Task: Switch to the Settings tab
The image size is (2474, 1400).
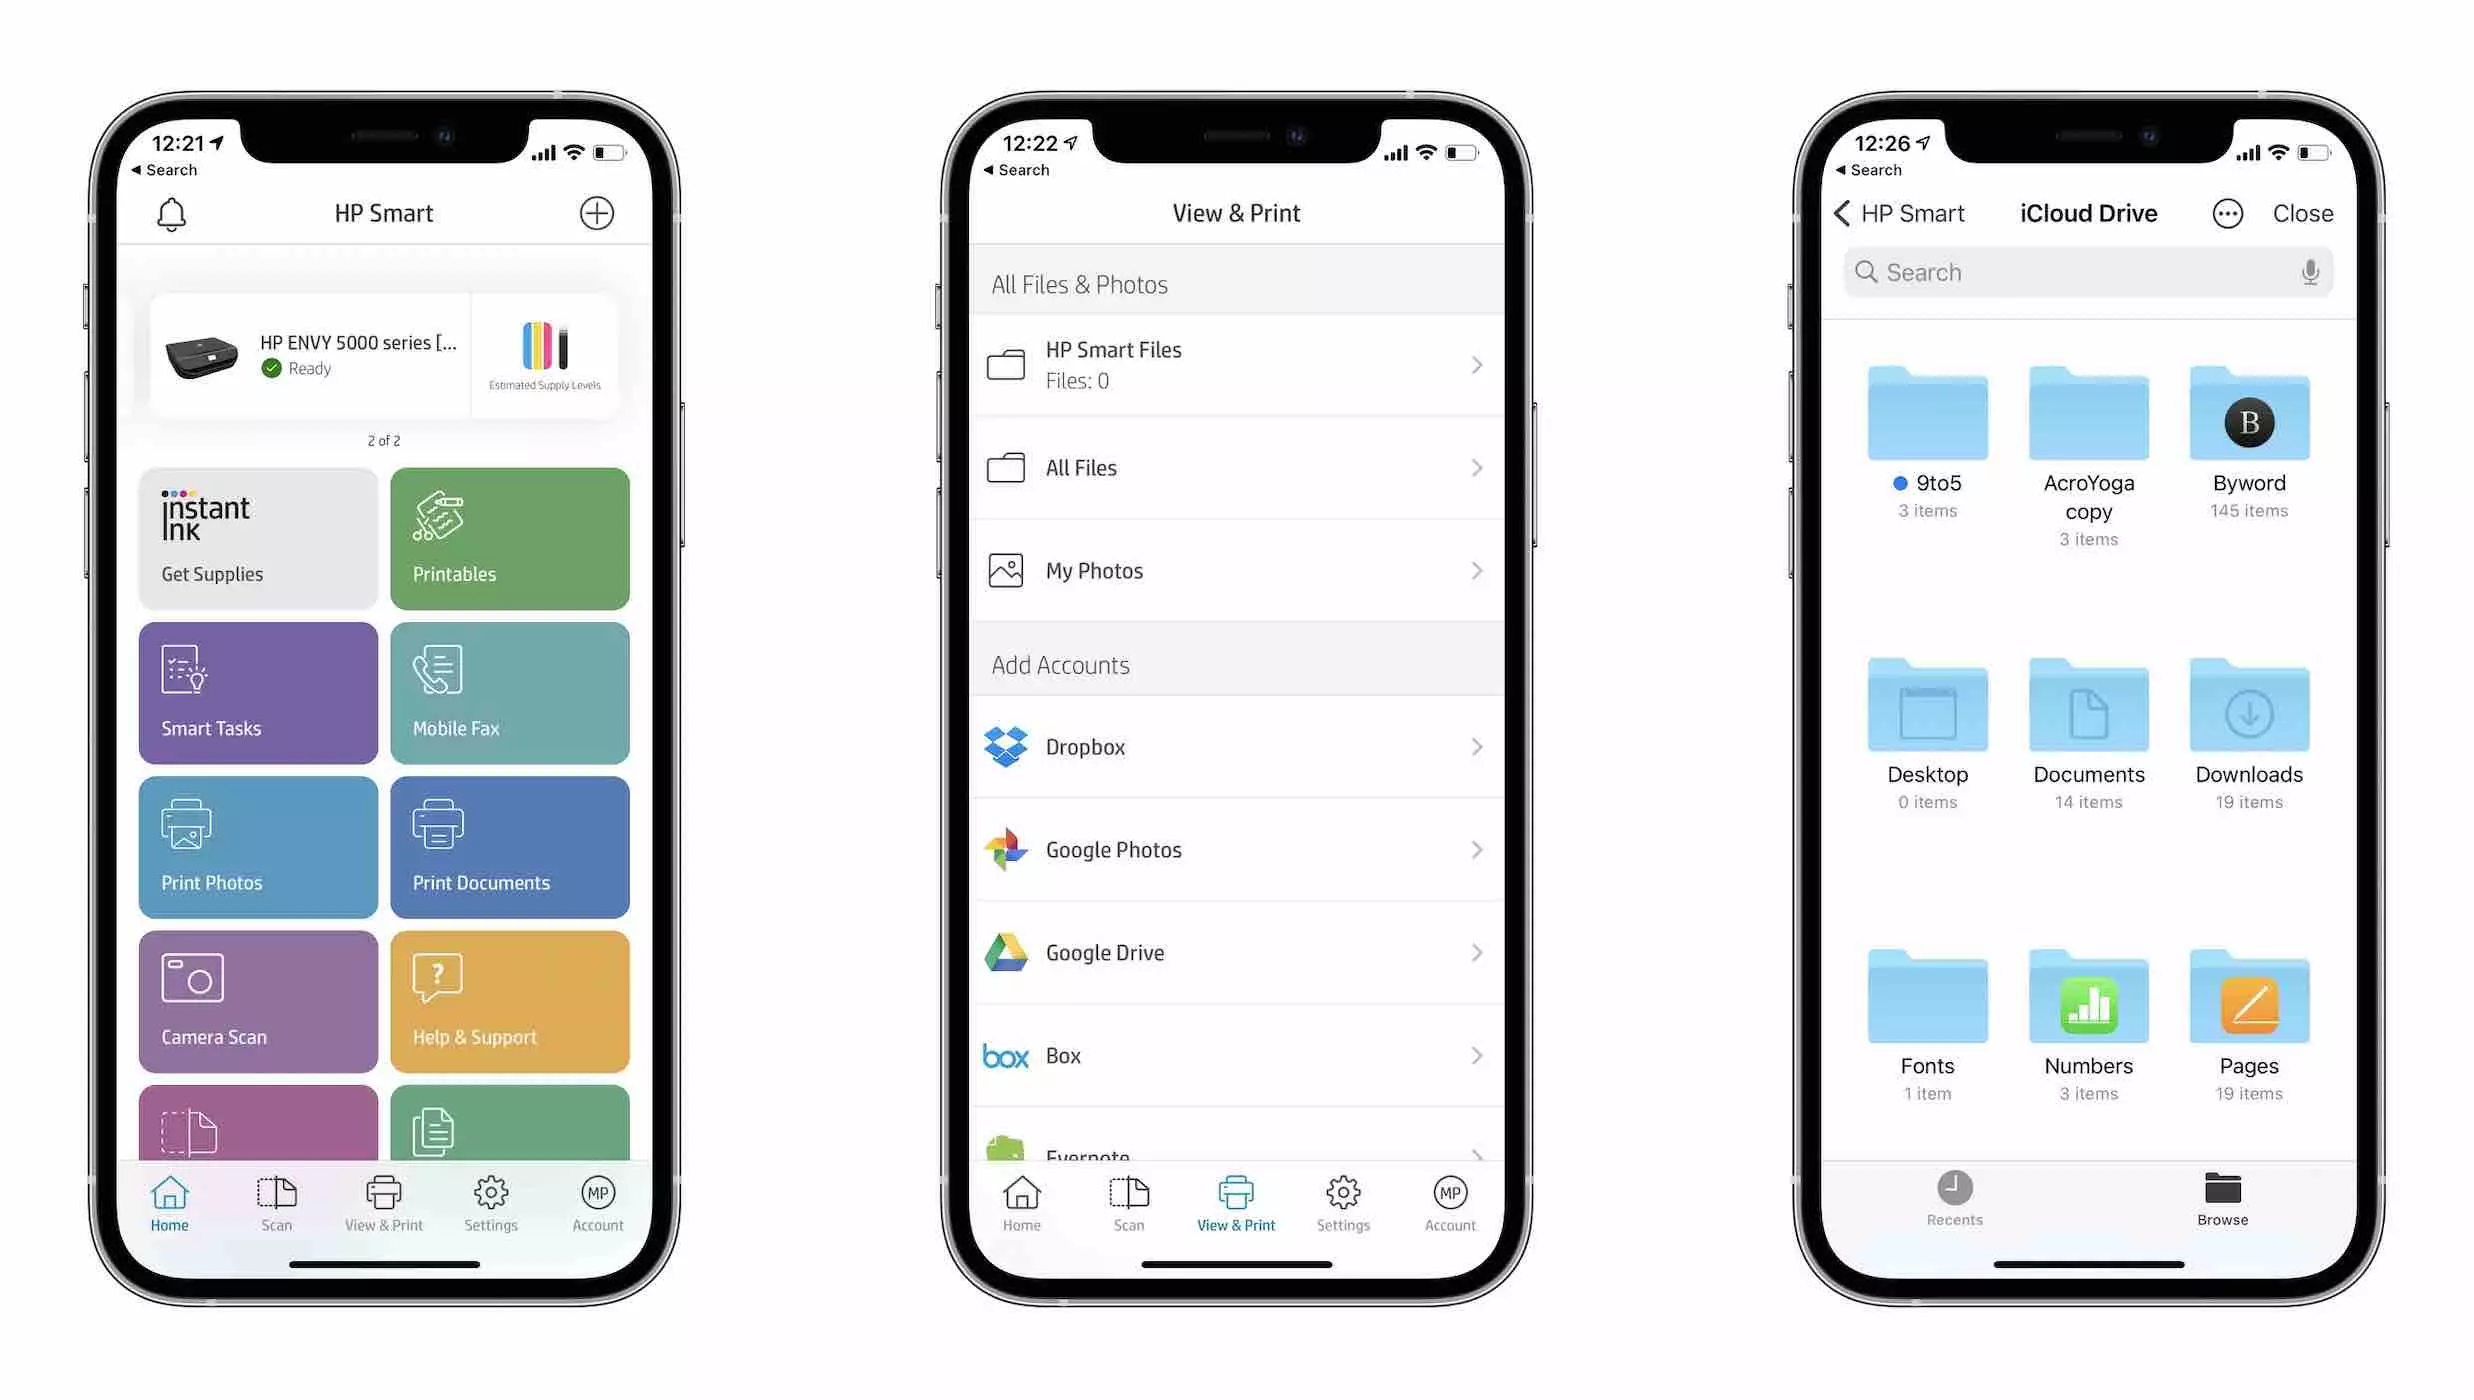Action: [x=493, y=1203]
